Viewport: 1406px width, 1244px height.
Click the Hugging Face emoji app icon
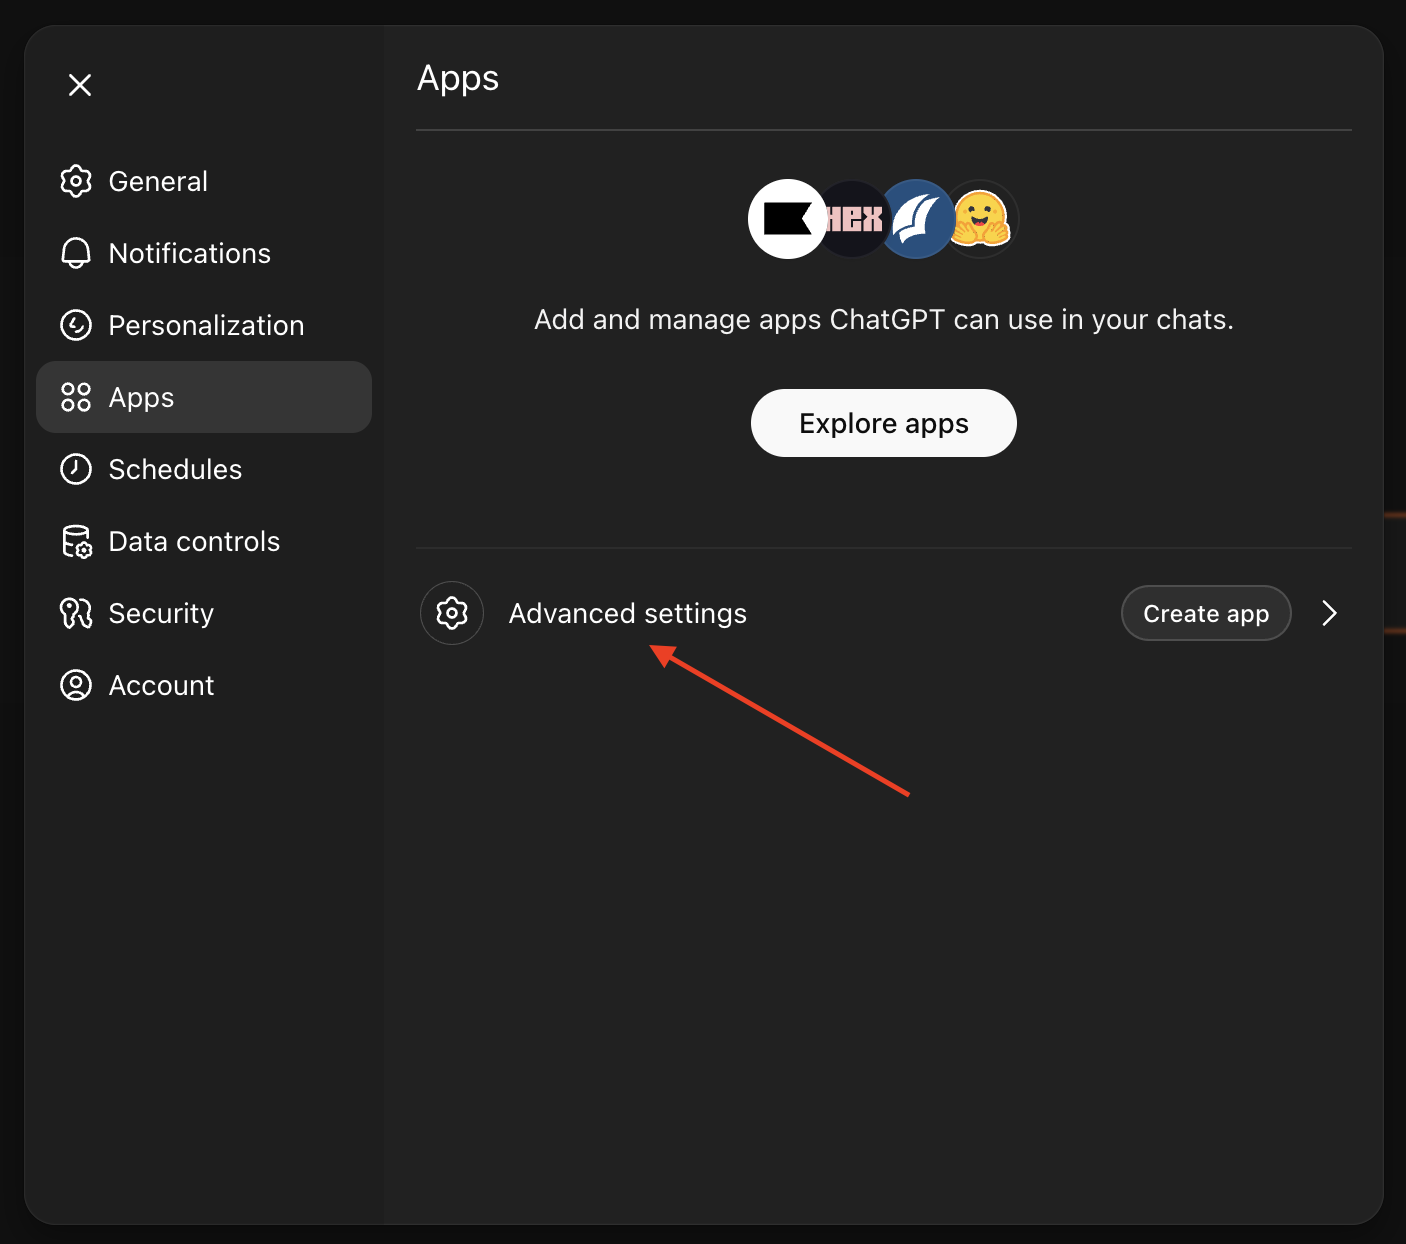pyautogui.click(x=981, y=219)
